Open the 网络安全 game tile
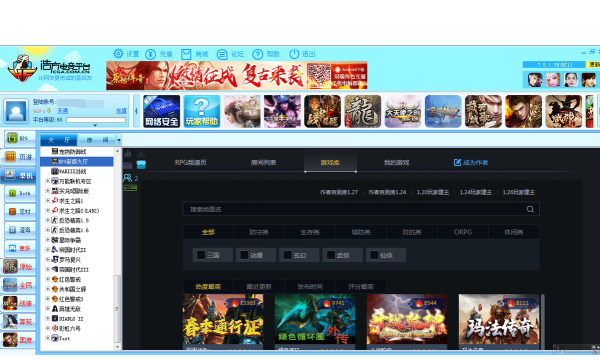The image size is (600, 360). pyautogui.click(x=161, y=111)
